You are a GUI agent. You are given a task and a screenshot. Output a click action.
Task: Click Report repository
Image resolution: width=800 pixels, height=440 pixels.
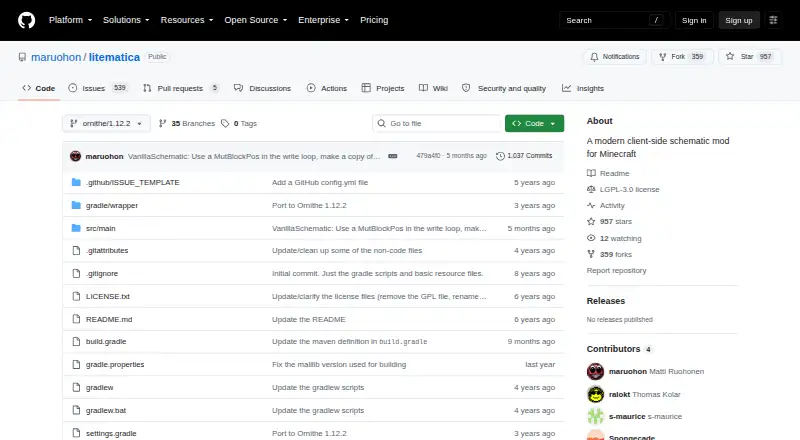pyautogui.click(x=616, y=271)
